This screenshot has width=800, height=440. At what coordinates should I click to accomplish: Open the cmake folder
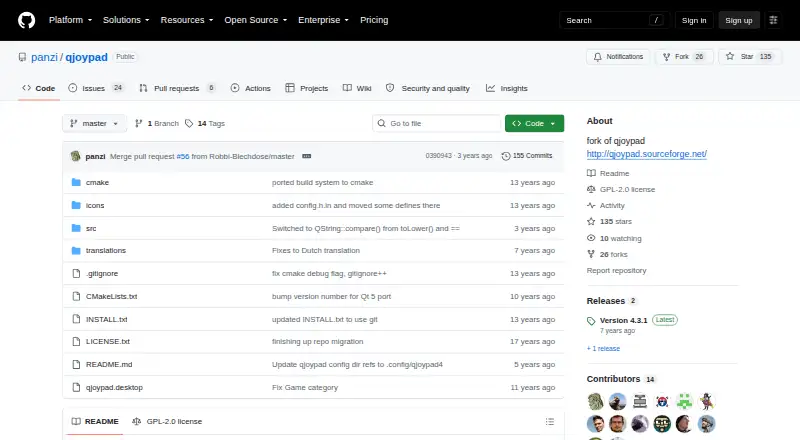click(x=97, y=182)
